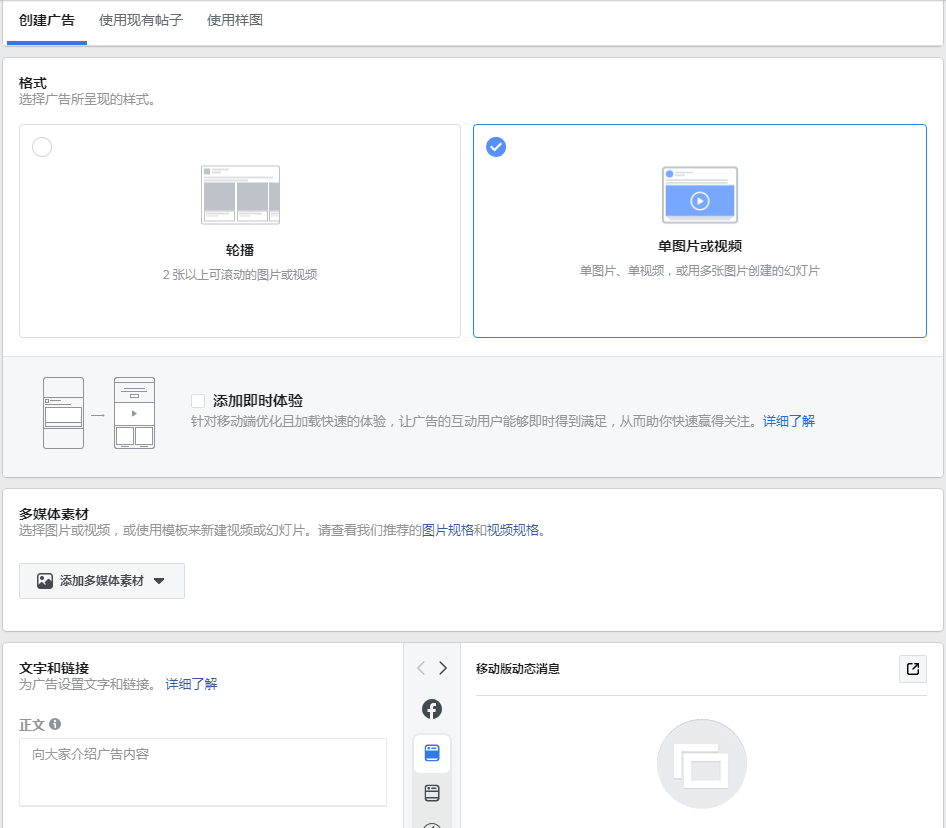View the mobile News Feed preview icon
The image size is (946, 828).
pos(431,754)
